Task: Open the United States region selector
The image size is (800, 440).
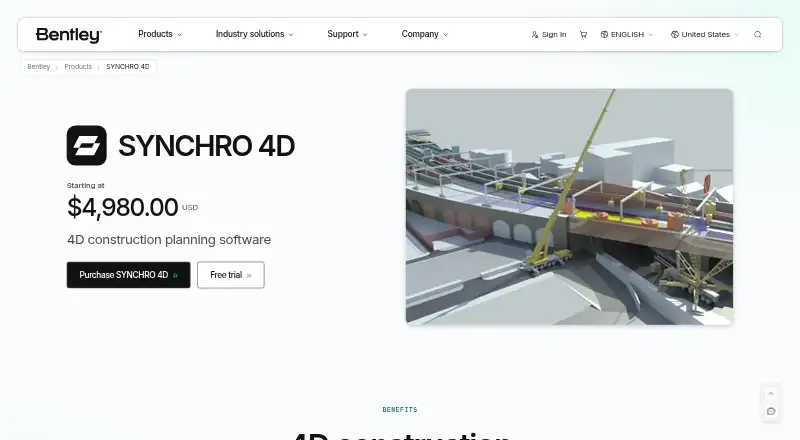Action: click(x=705, y=35)
